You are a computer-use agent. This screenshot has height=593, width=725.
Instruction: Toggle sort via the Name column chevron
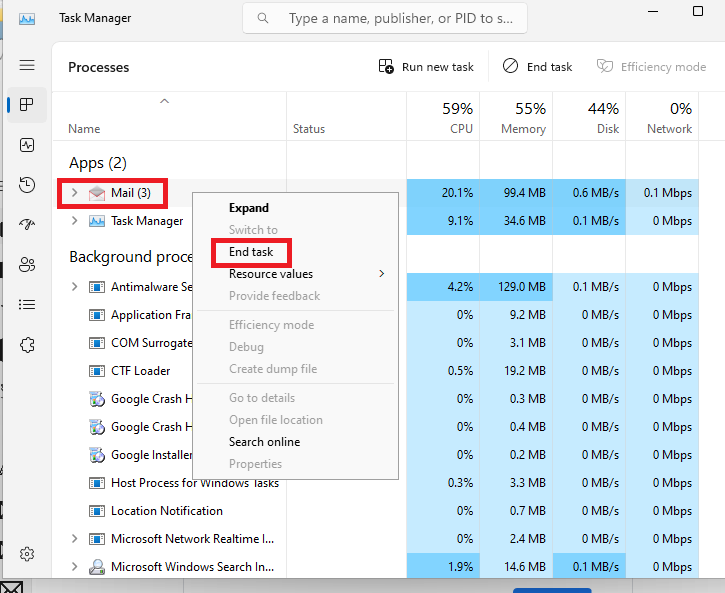click(x=164, y=101)
